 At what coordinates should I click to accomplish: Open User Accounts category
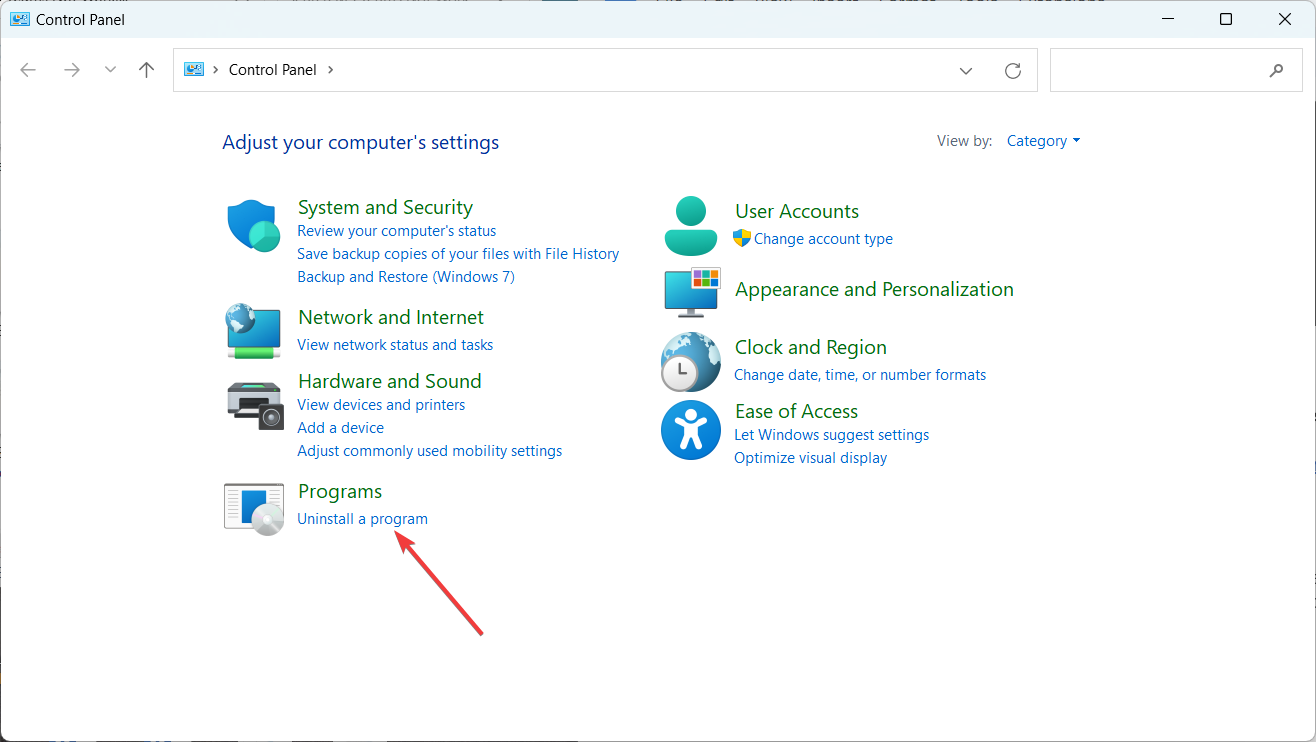pos(797,211)
